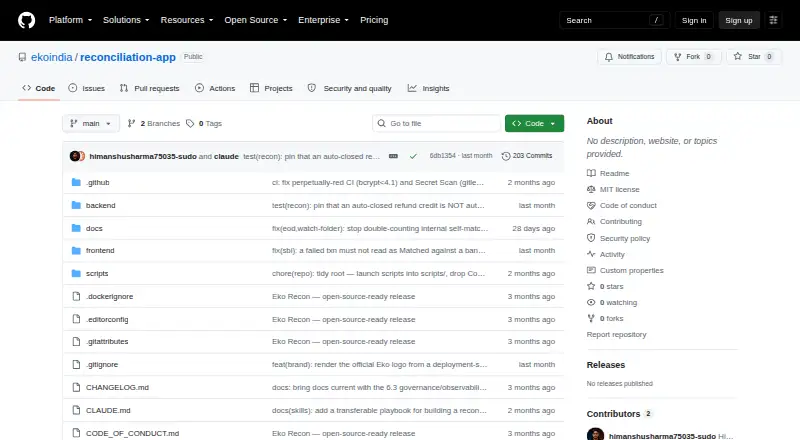800x440 pixels.
Task: Open the .gitignore file
Action: pos(102,364)
